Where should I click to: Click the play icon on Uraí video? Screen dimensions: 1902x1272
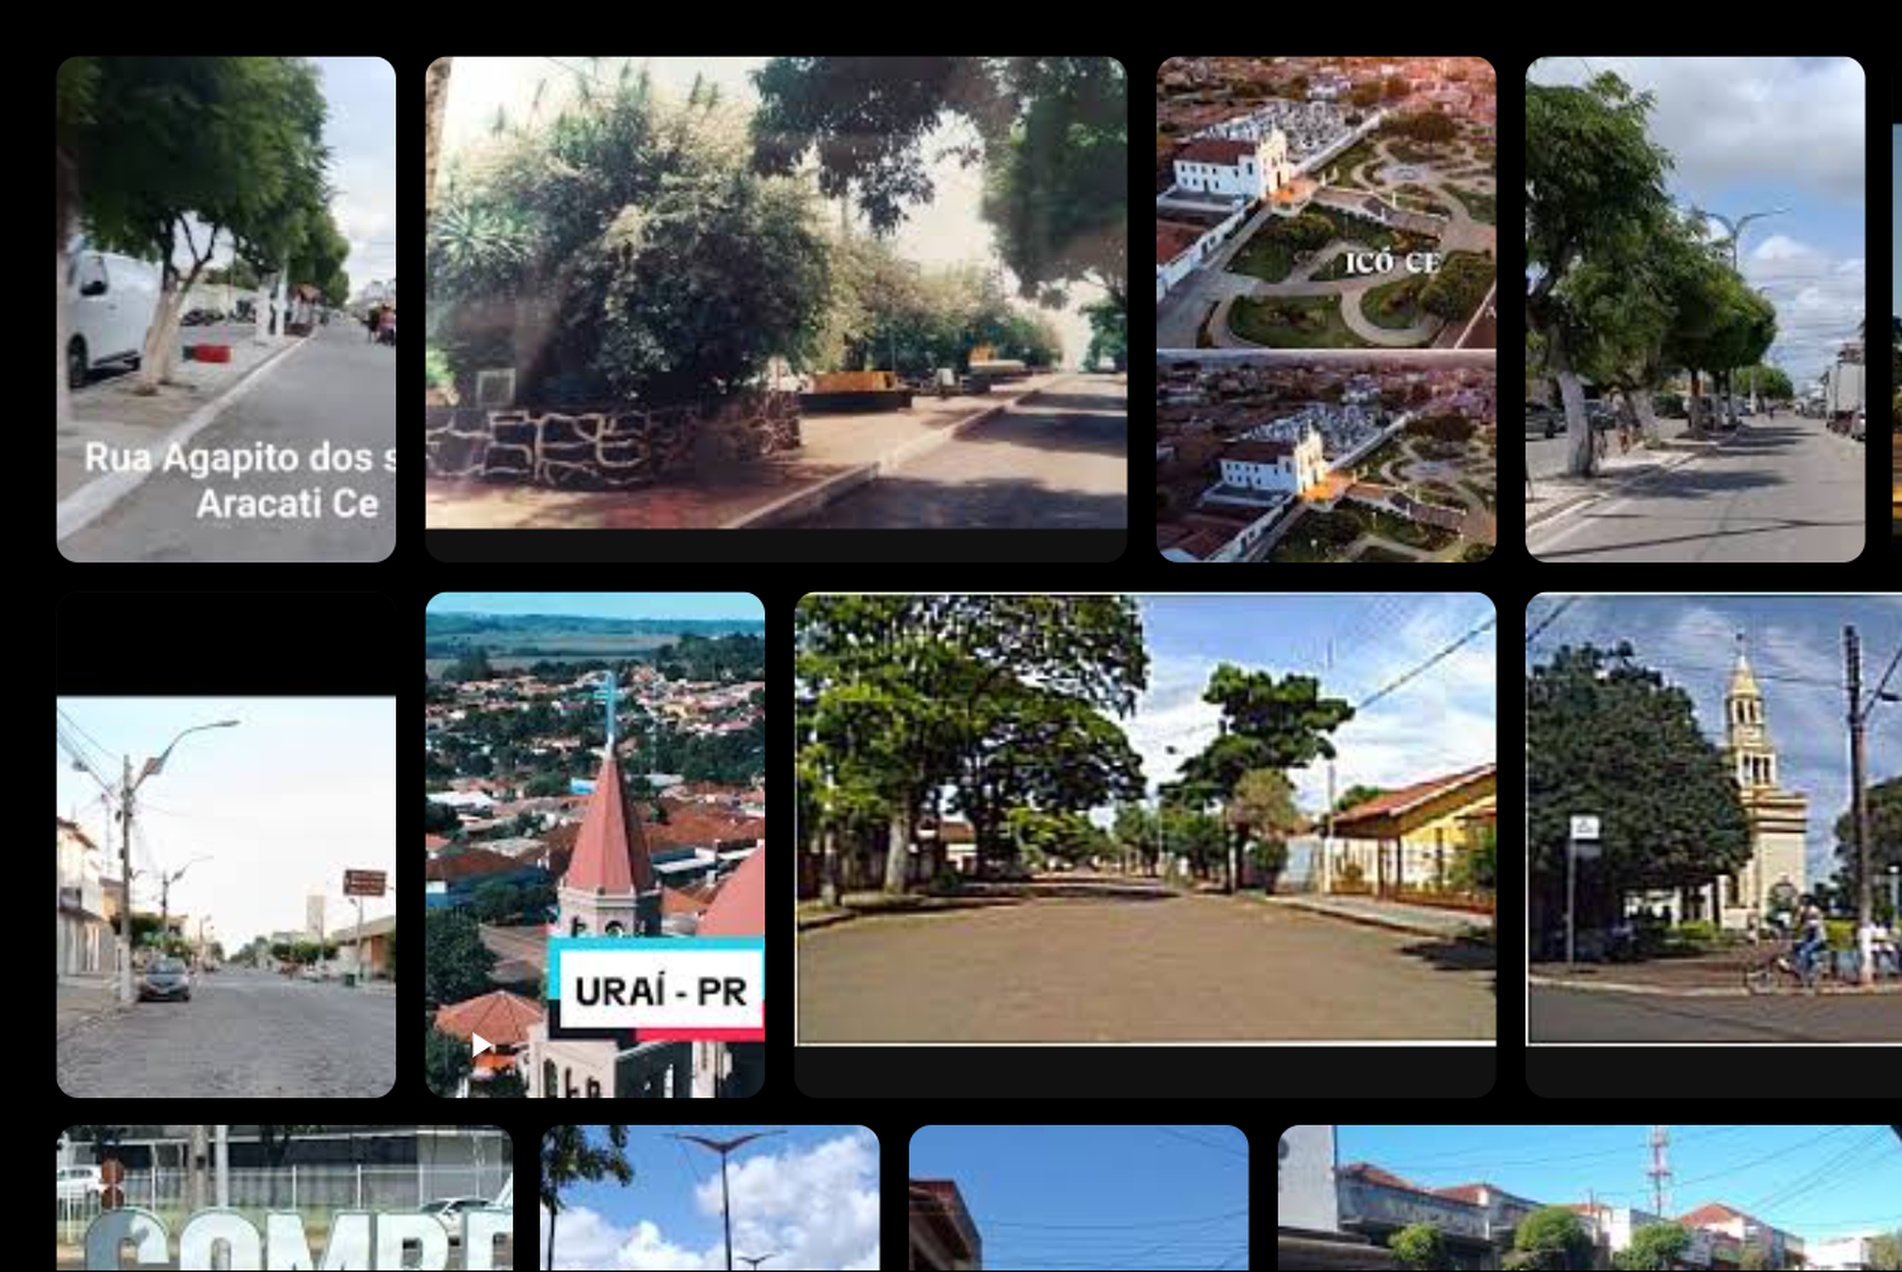click(481, 1045)
